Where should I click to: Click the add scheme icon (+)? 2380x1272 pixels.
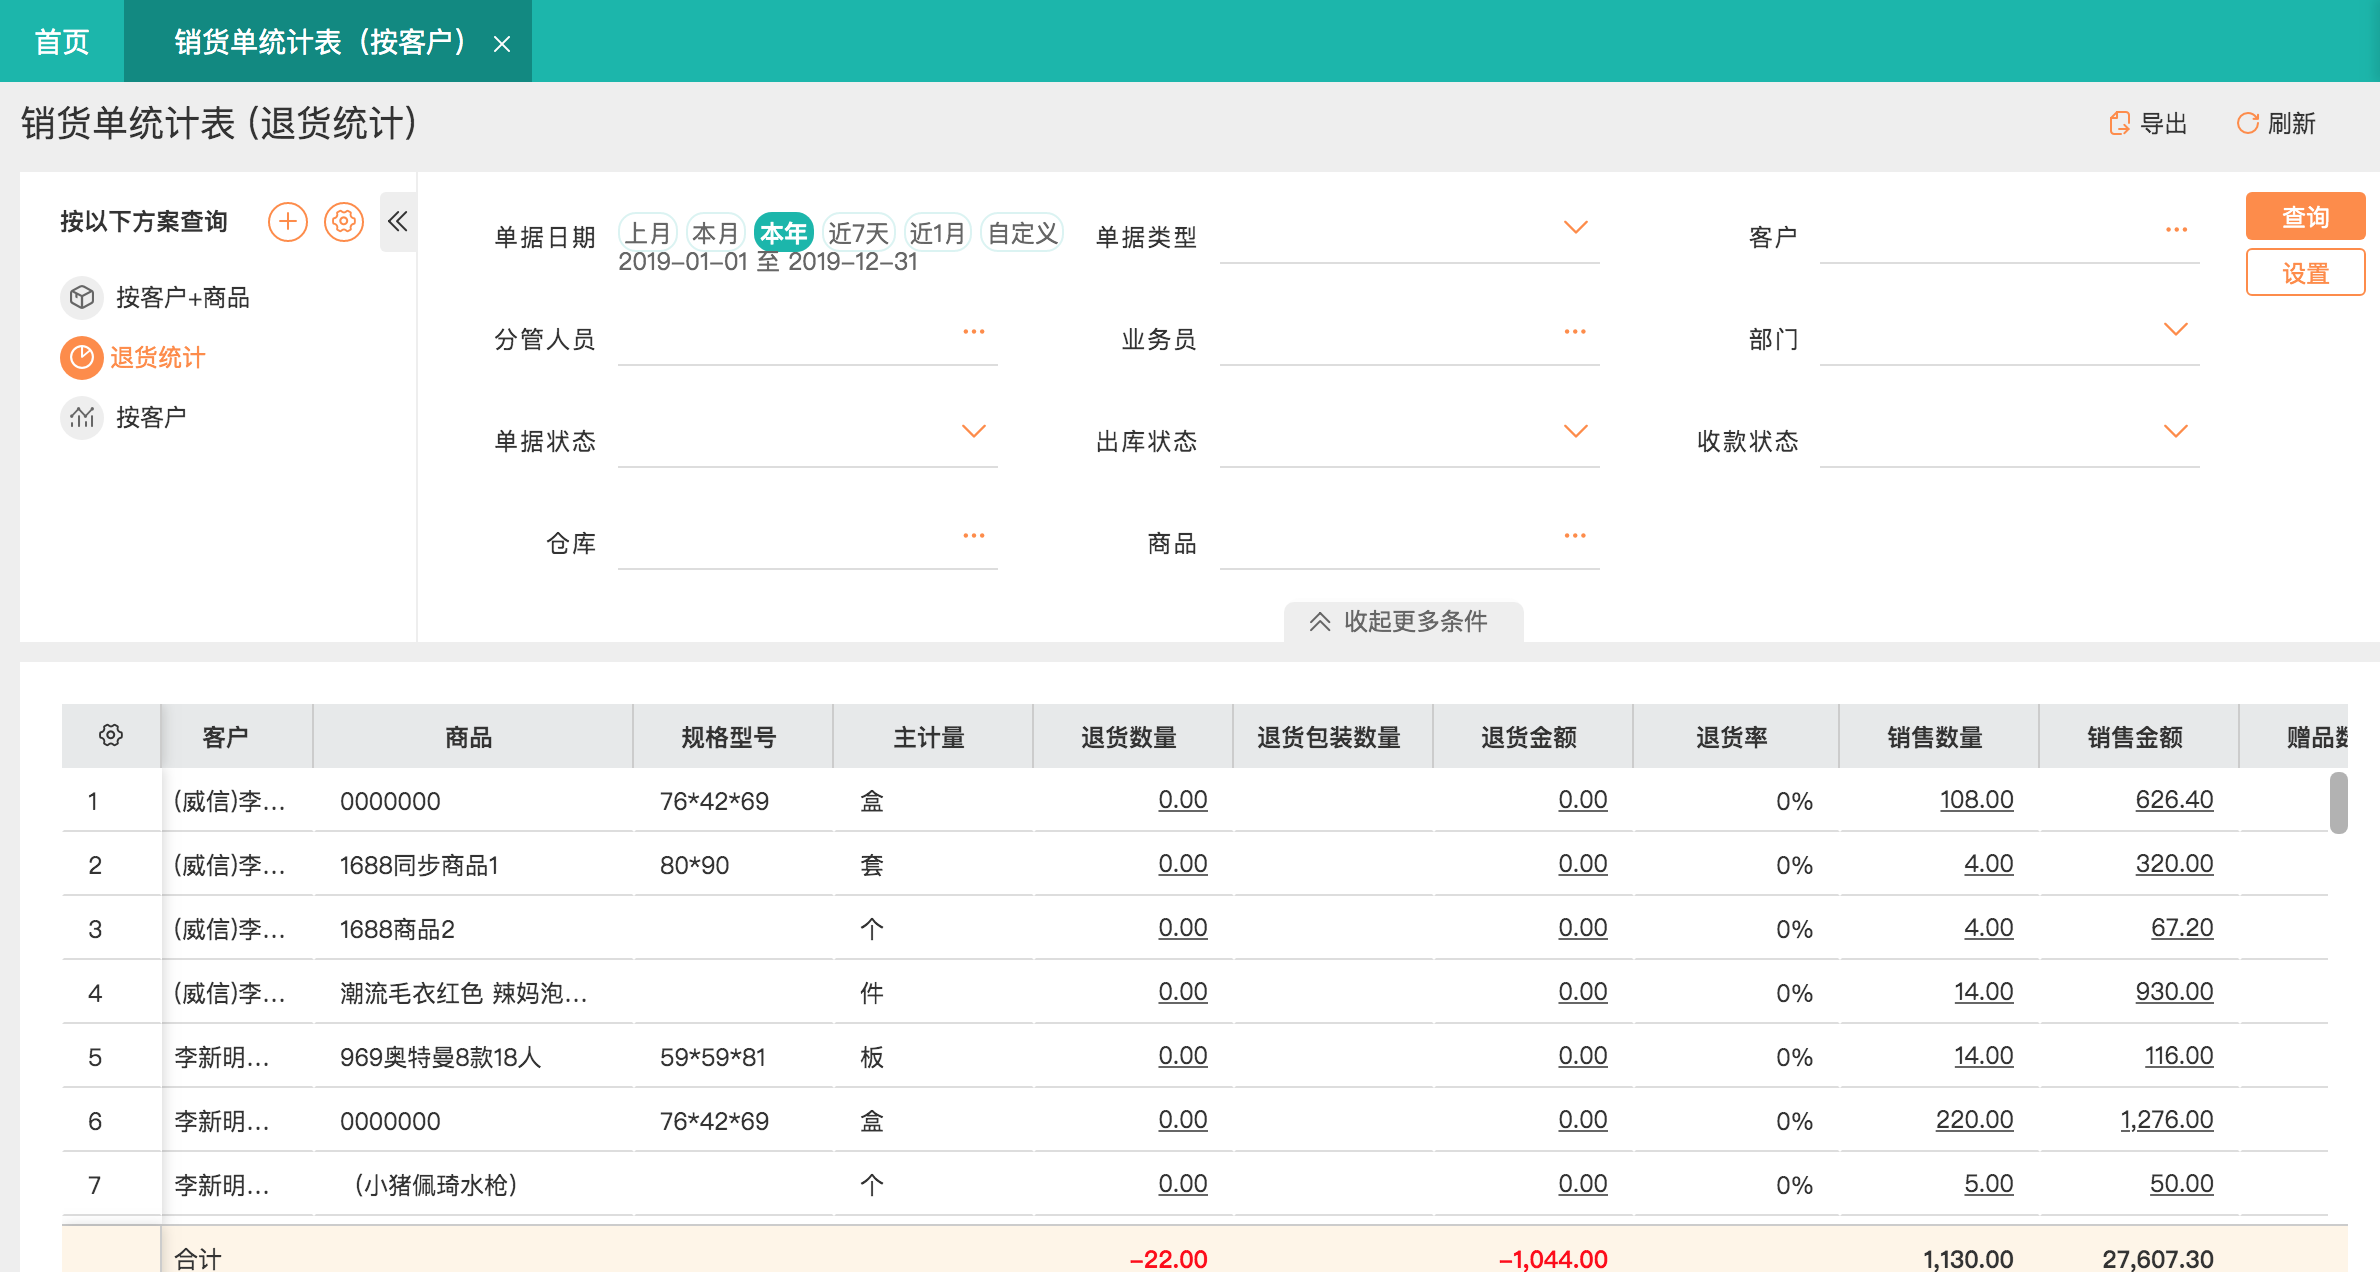point(288,220)
